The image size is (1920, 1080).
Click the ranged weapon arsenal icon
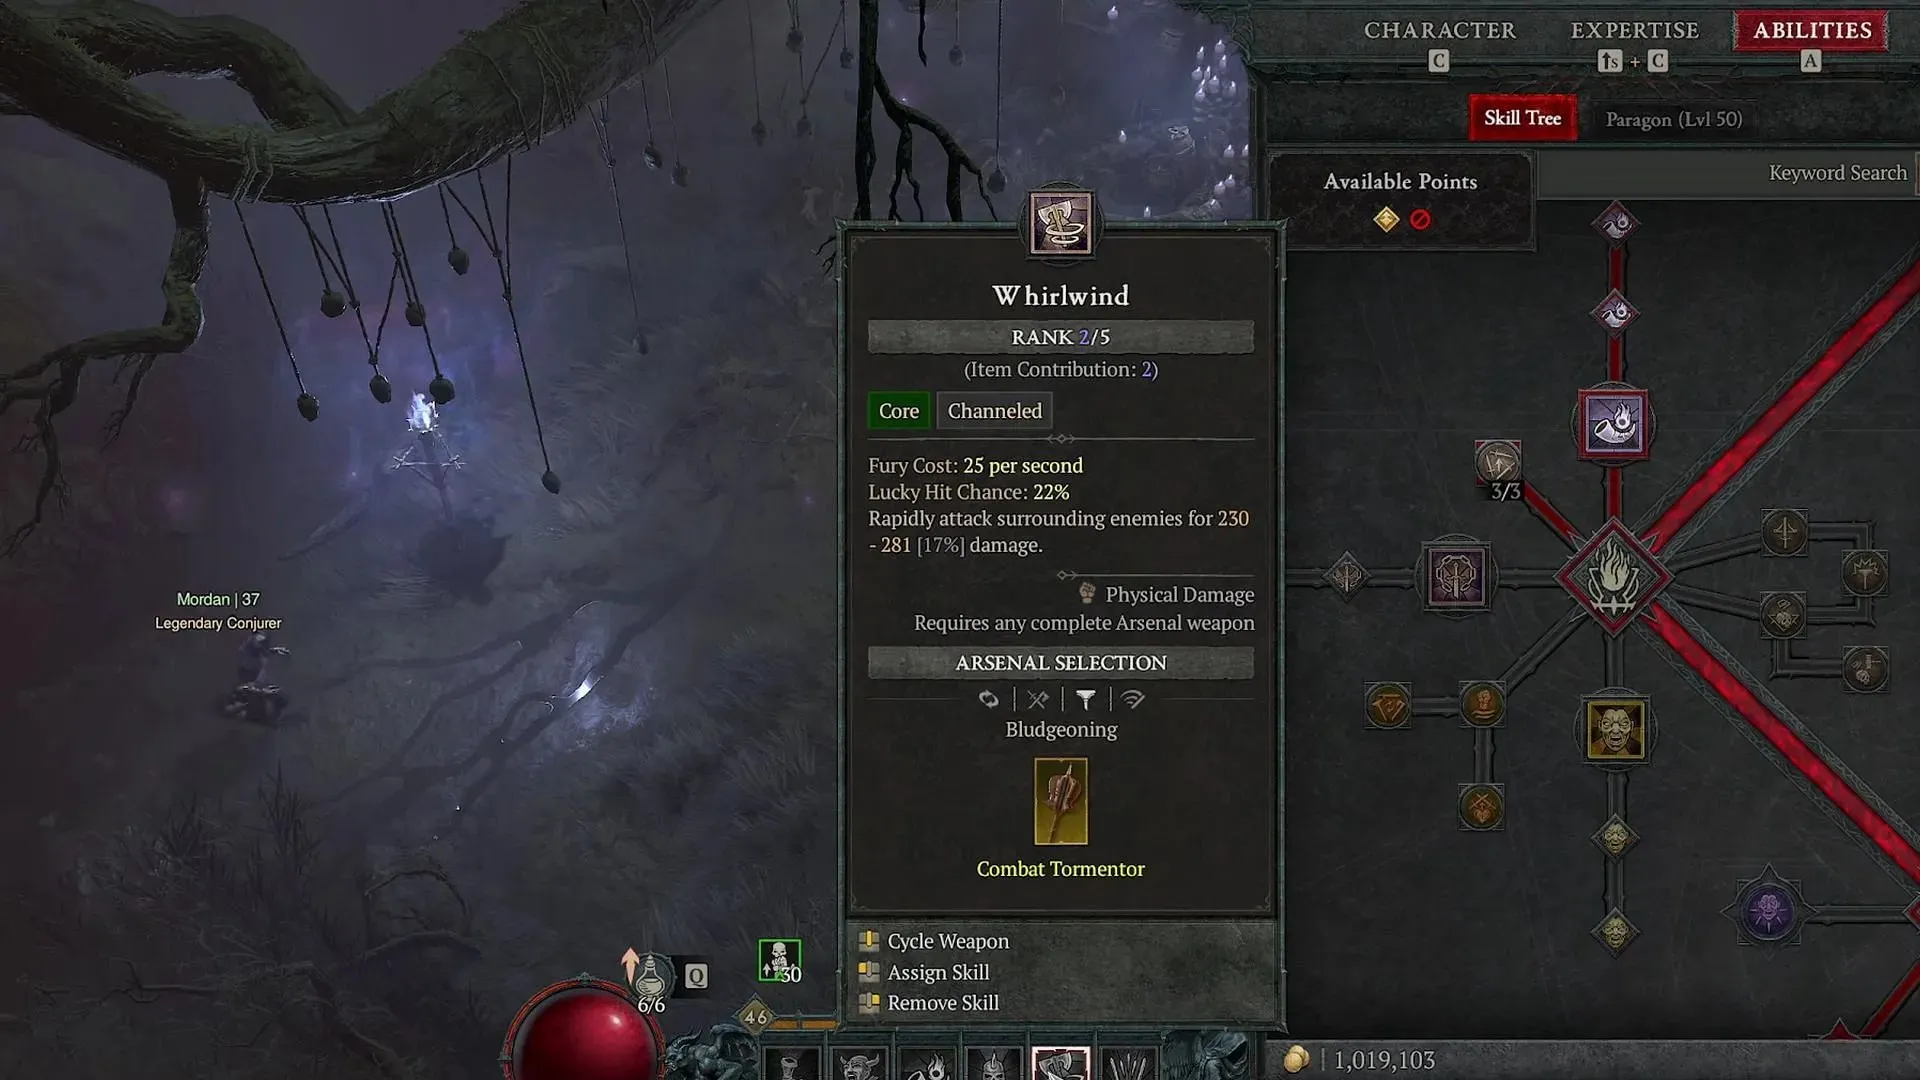(1130, 699)
